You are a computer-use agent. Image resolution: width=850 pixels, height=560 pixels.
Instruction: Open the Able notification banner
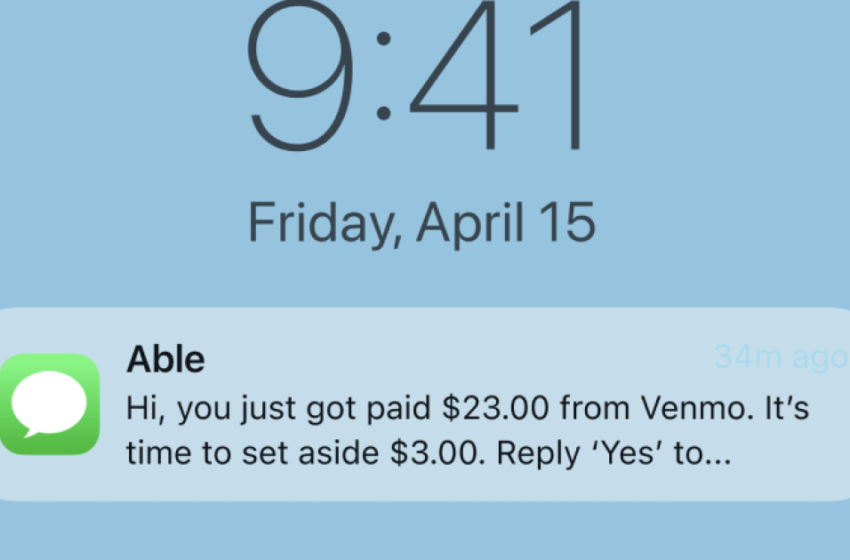[x=425, y=404]
